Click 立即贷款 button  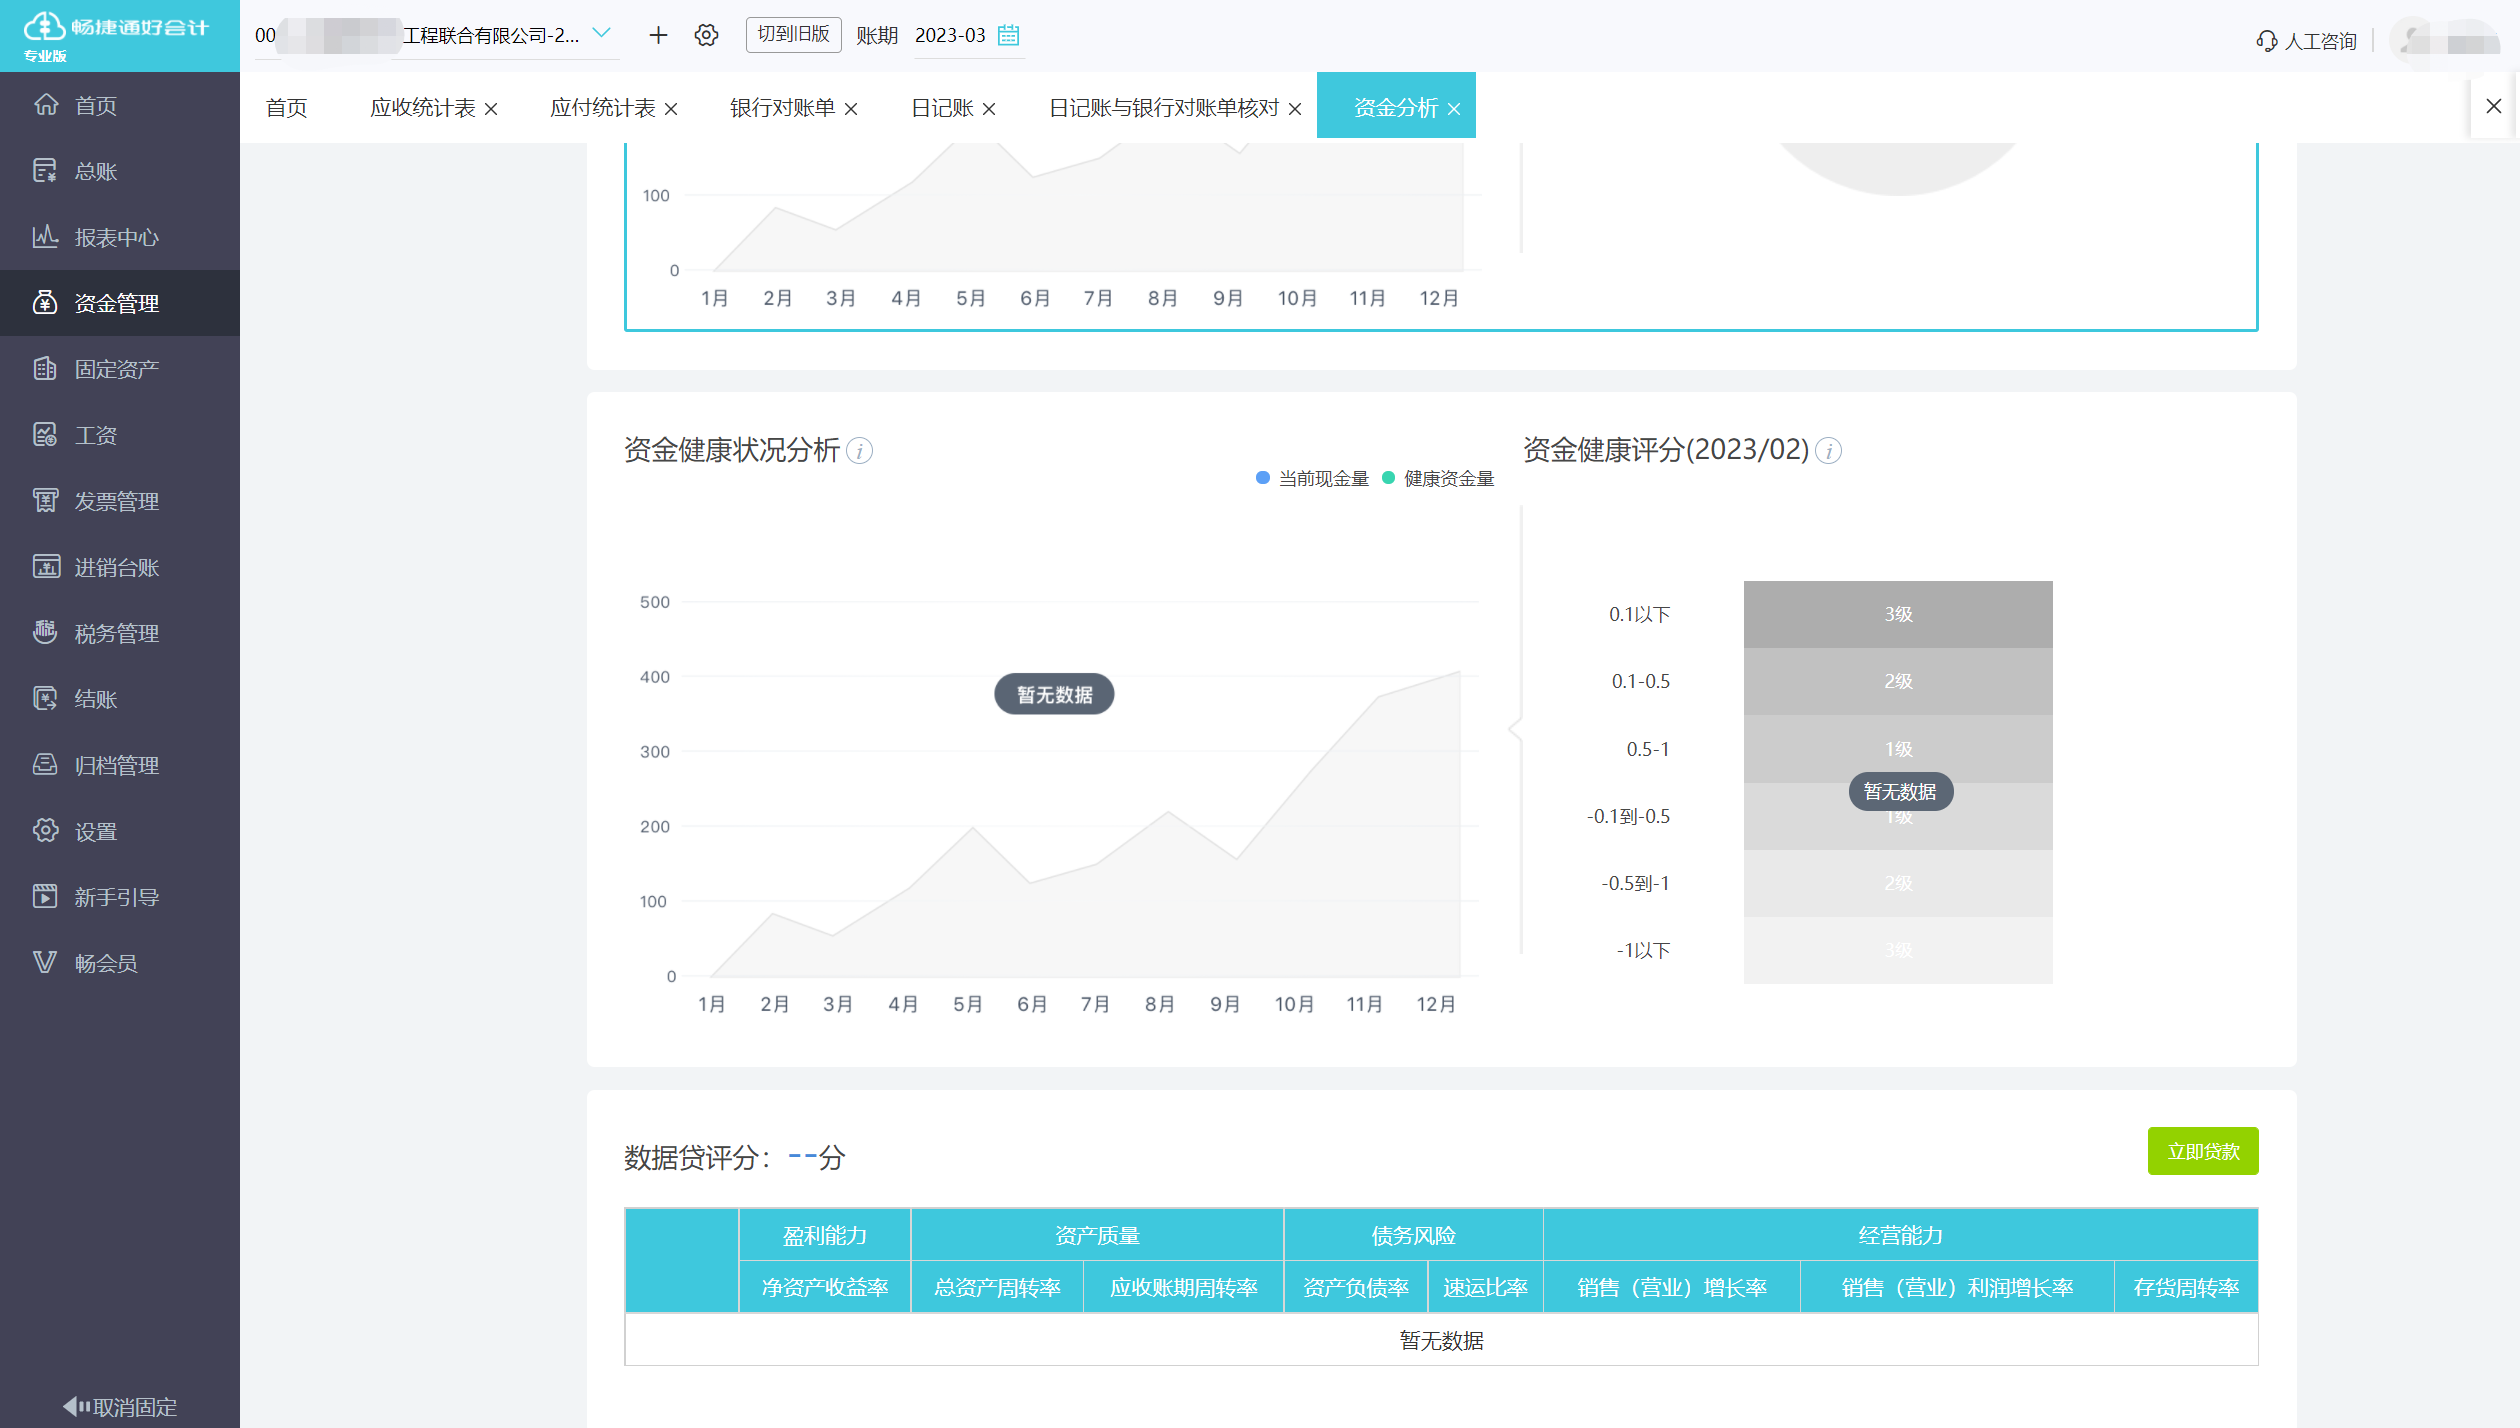2203,1151
